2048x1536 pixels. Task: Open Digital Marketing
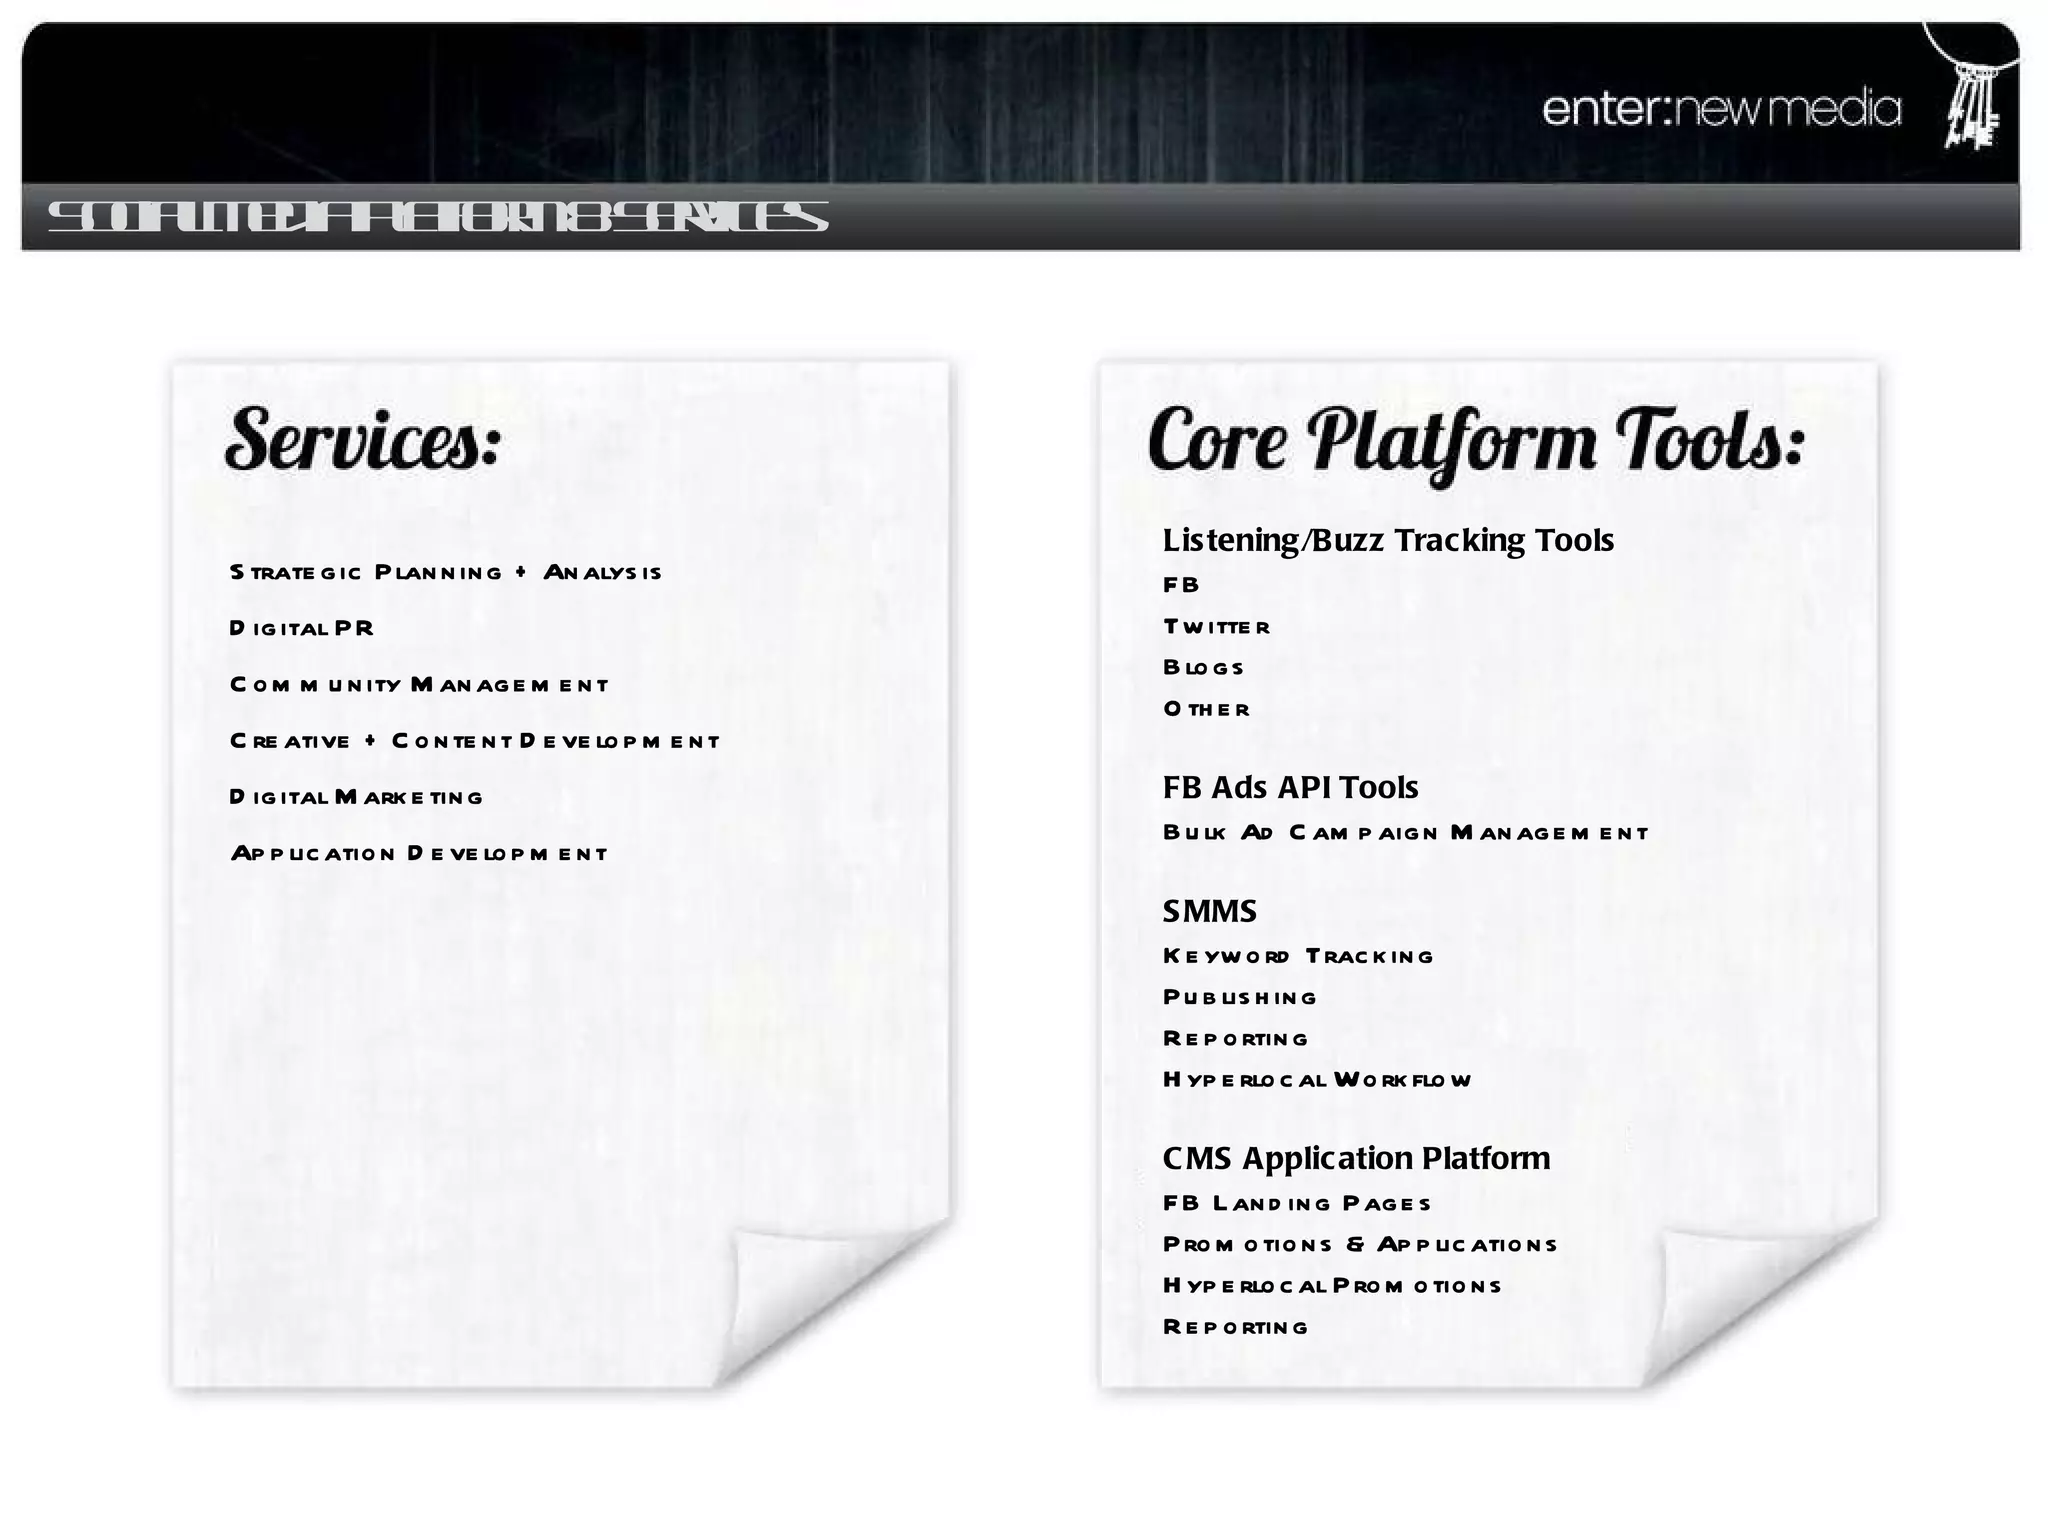pos(356,796)
